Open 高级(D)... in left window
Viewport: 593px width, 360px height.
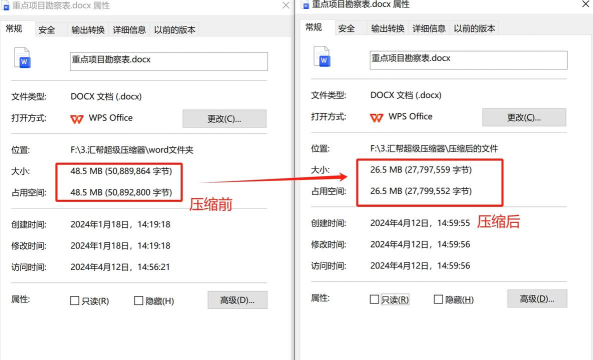coord(238,300)
